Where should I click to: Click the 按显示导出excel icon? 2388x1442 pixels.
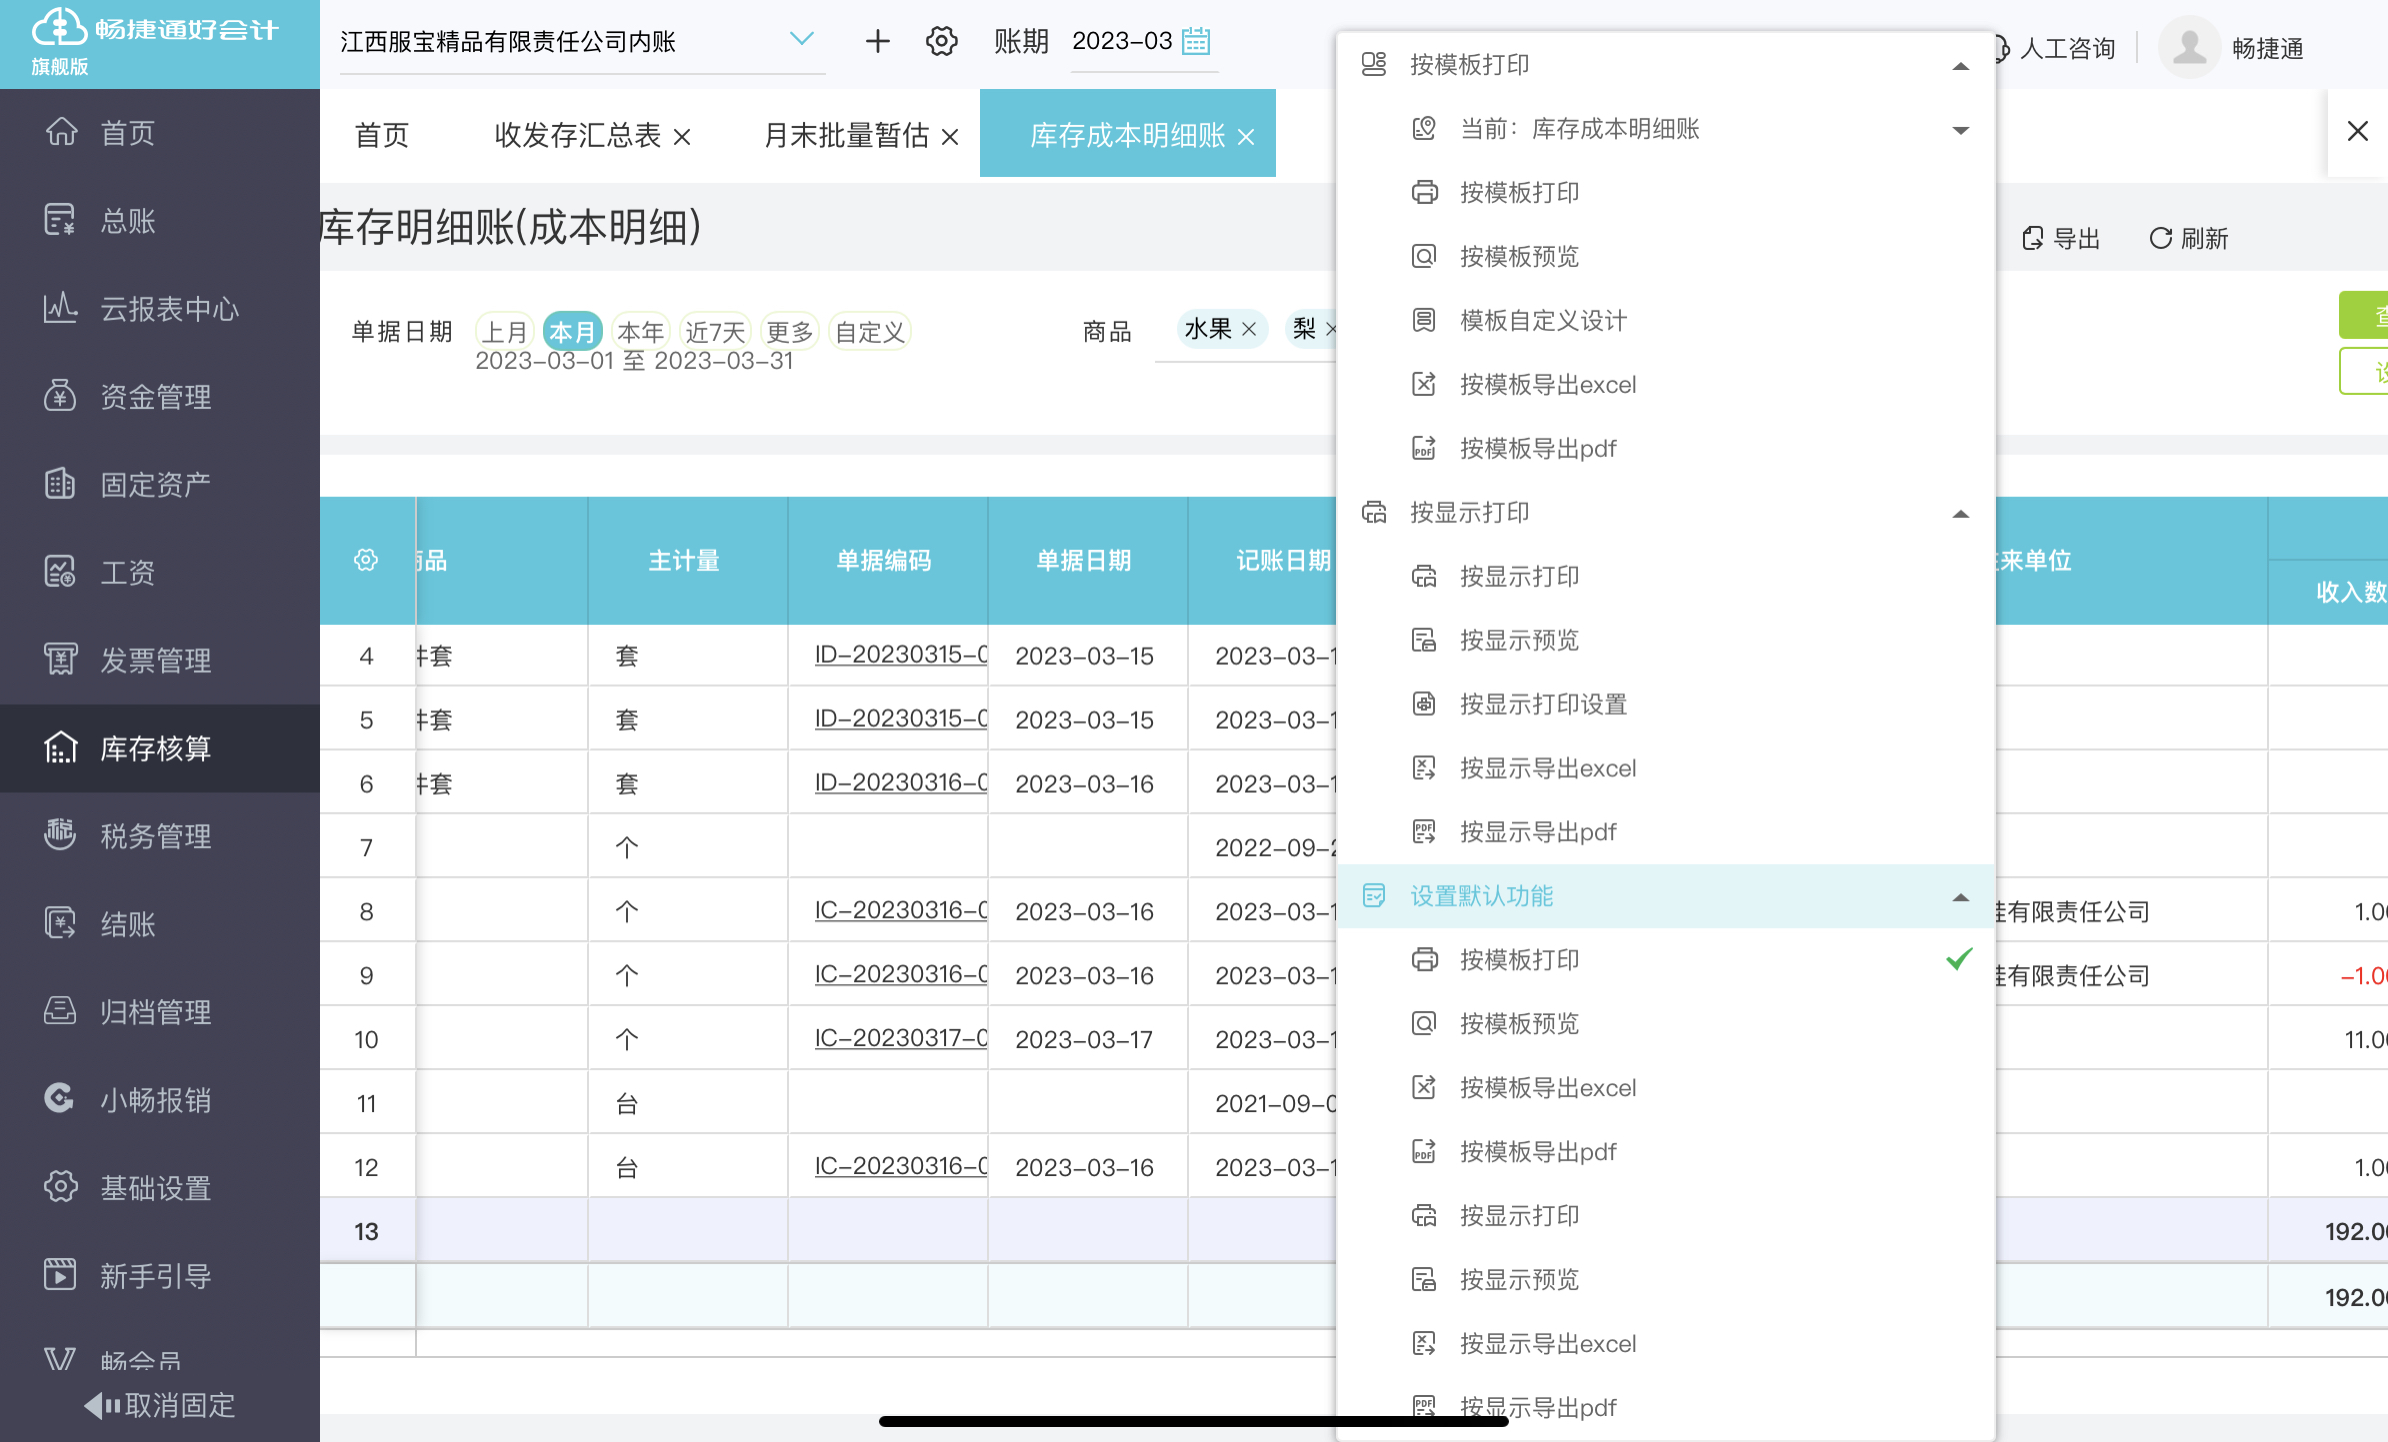coord(1426,768)
